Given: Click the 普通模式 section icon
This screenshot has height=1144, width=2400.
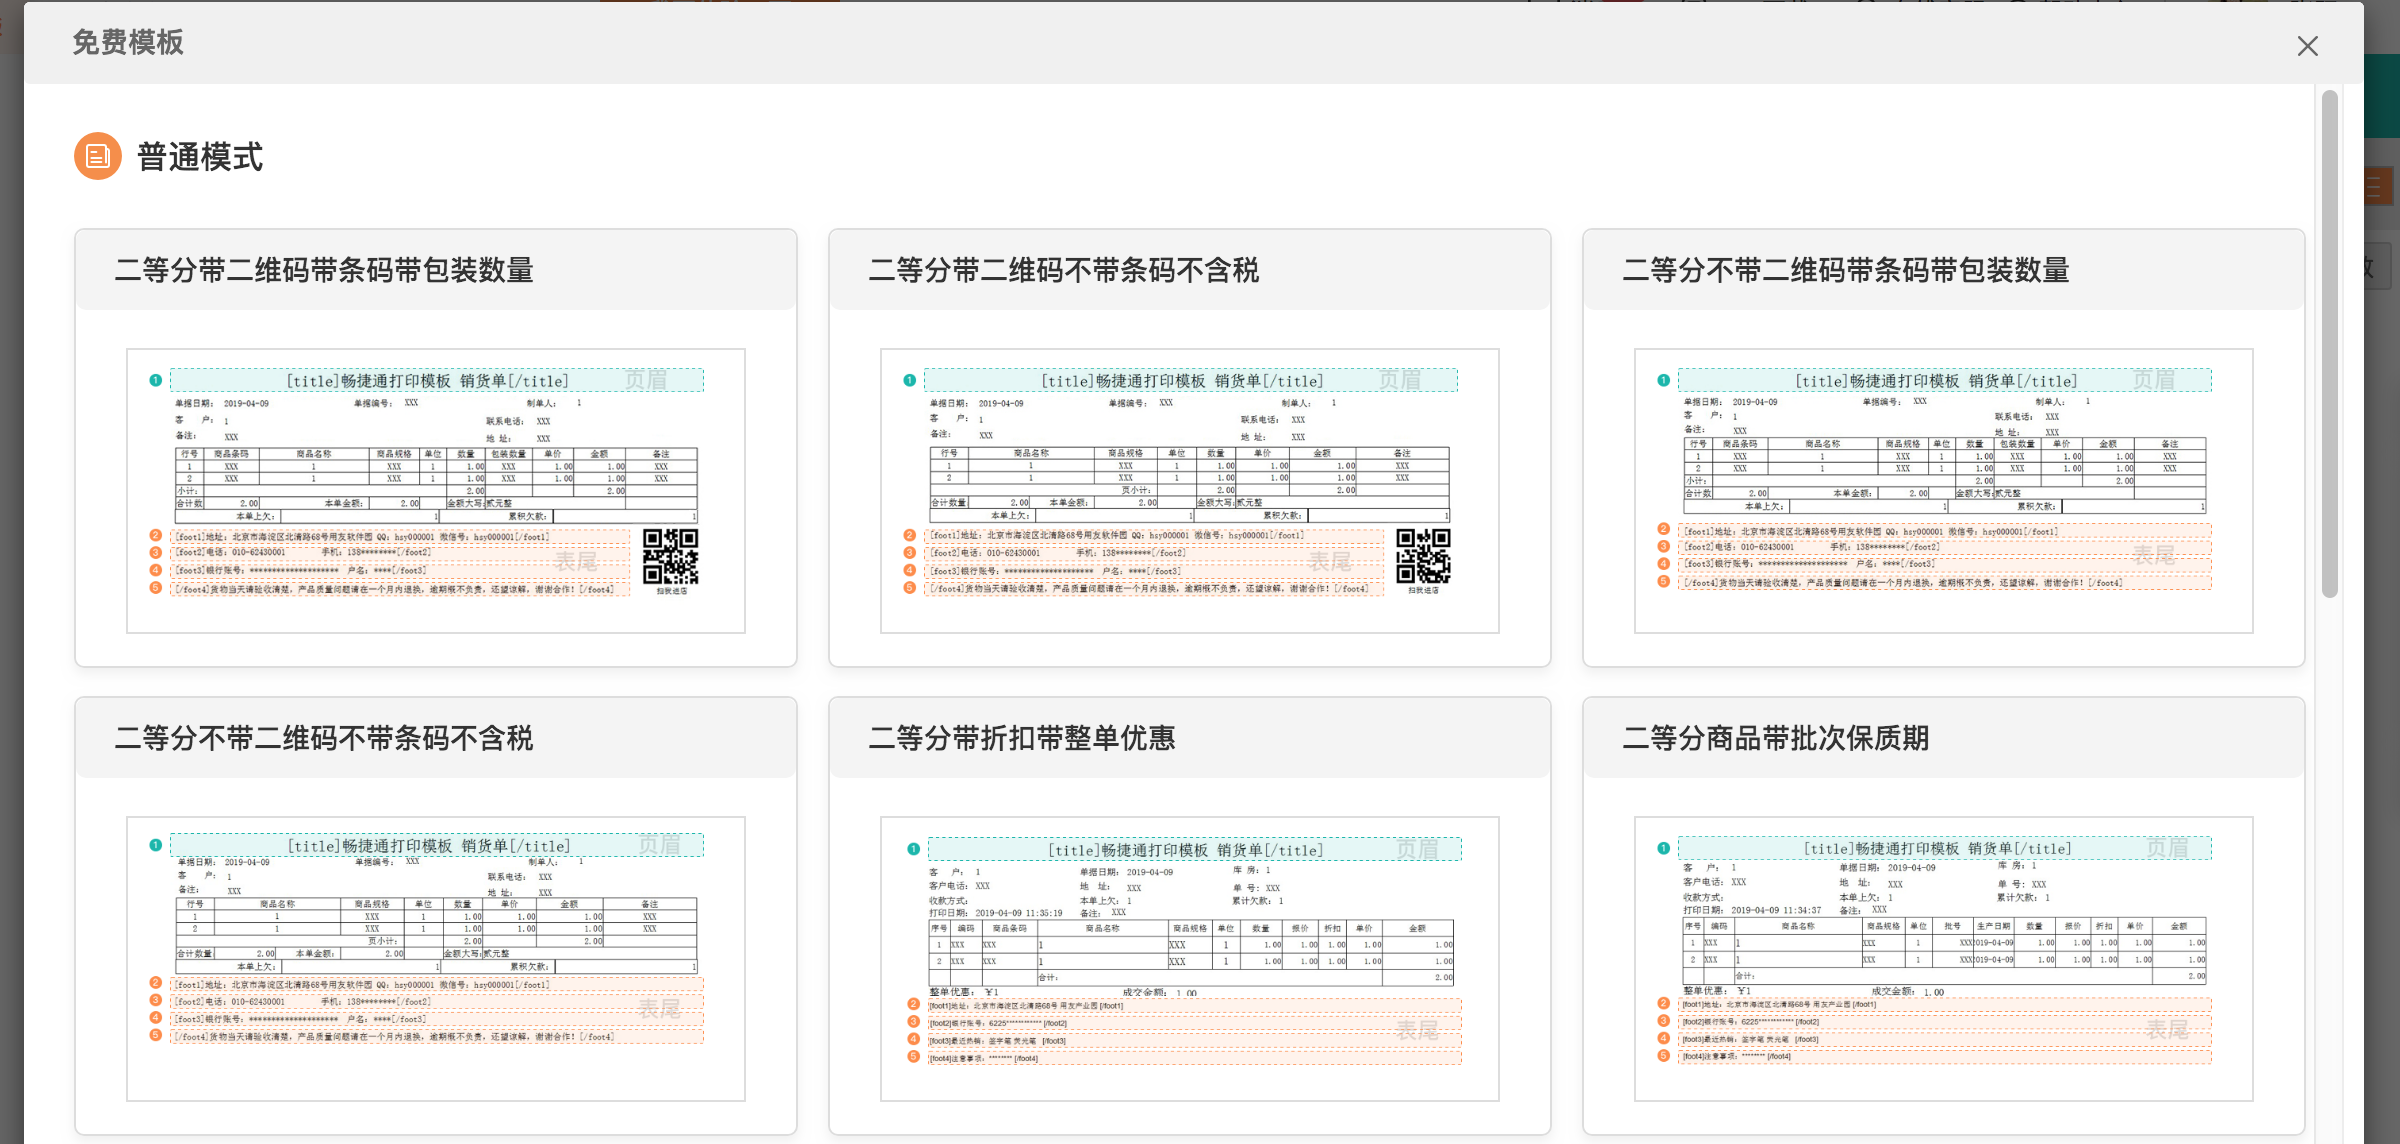Looking at the screenshot, I should [96, 158].
